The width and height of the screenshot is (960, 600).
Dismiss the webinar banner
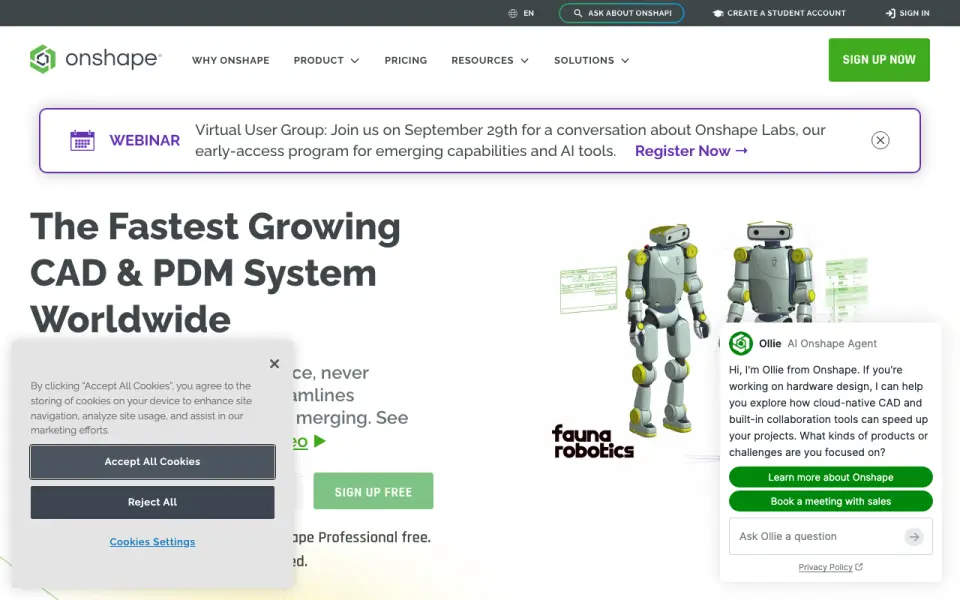(880, 140)
